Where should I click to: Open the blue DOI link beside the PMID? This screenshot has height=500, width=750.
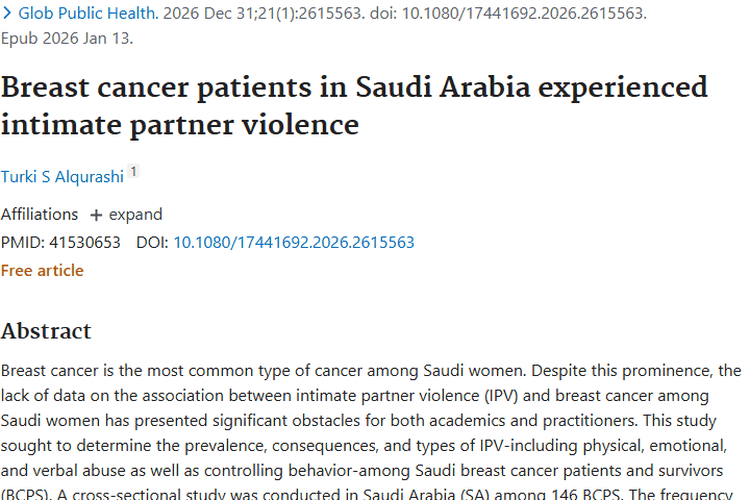click(294, 243)
